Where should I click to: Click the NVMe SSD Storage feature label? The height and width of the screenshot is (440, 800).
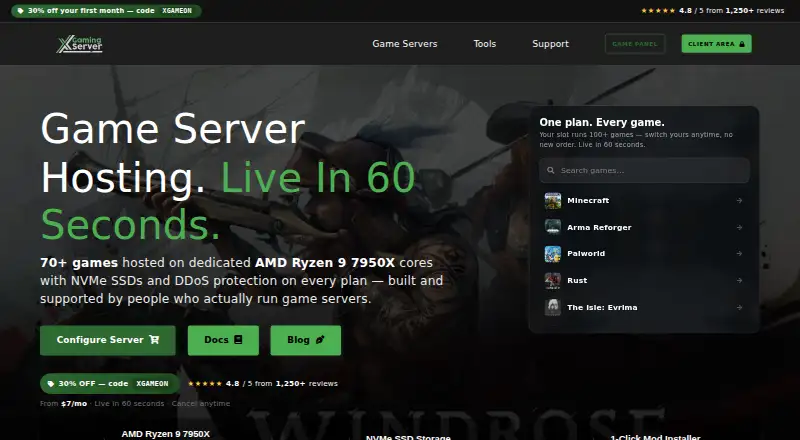(408, 437)
